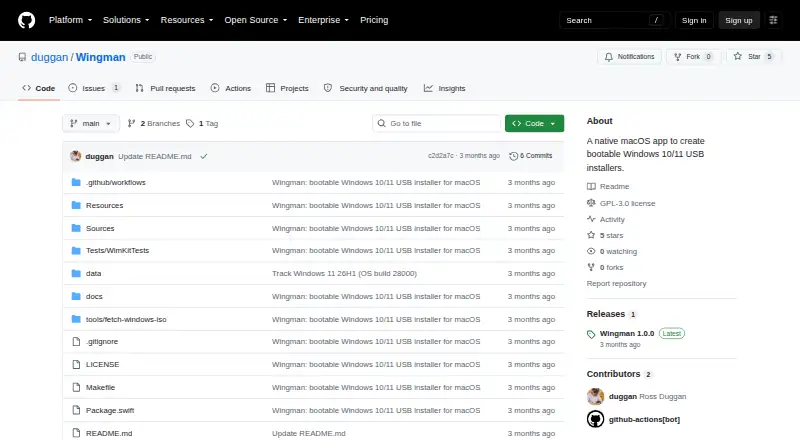The height and width of the screenshot is (440, 800).
Task: Open the Sources folder icon
Action: point(76,228)
